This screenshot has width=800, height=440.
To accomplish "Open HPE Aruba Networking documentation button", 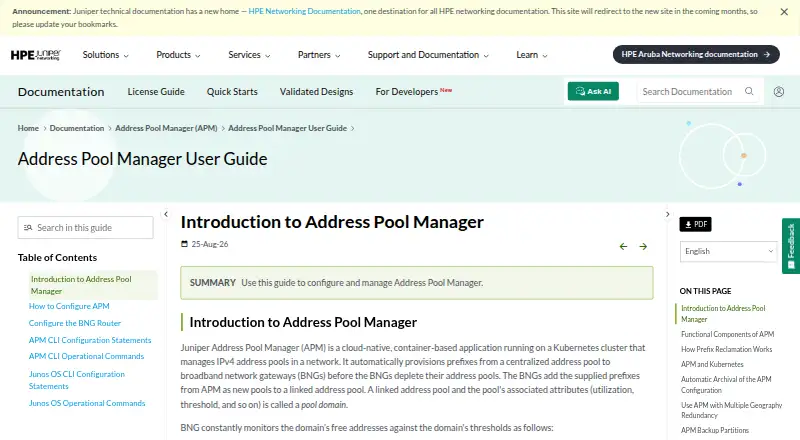I will [696, 54].
